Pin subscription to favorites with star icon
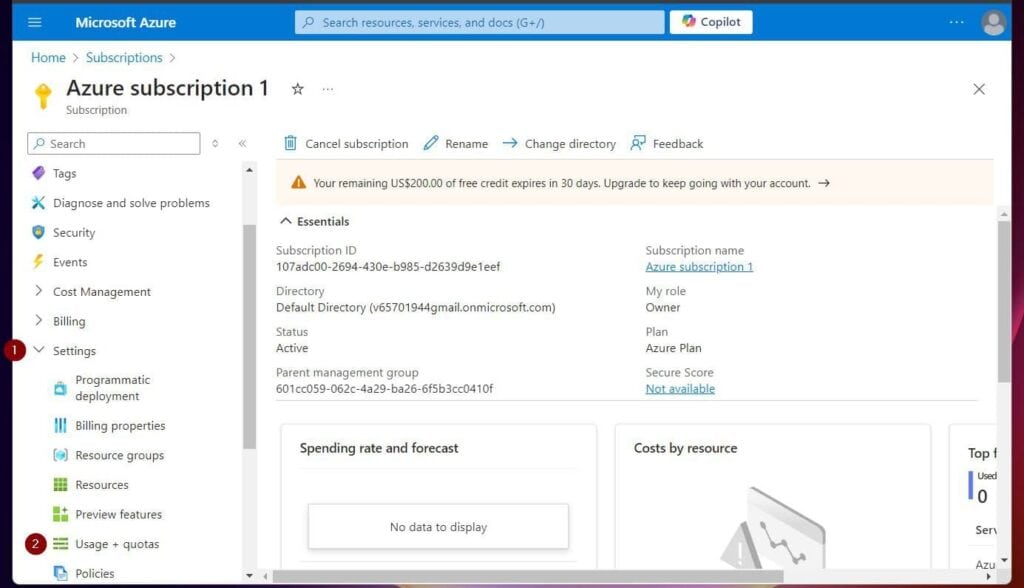The height and width of the screenshot is (588, 1024). tap(298, 89)
